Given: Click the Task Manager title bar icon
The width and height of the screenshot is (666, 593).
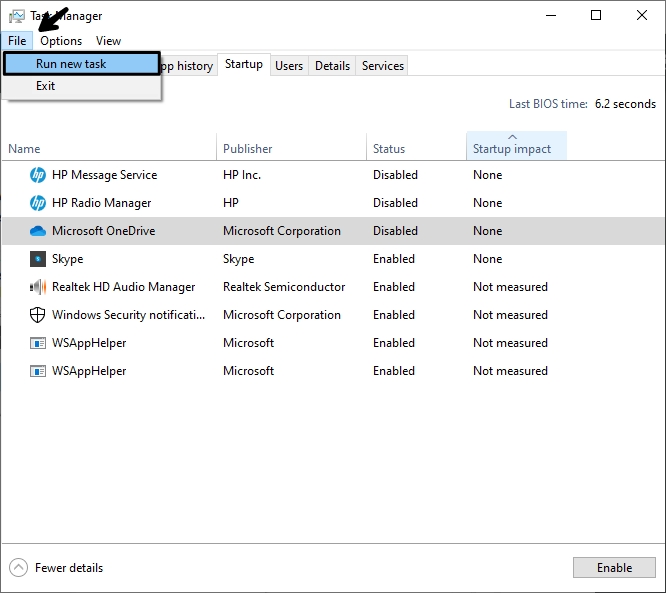Looking at the screenshot, I should point(17,16).
